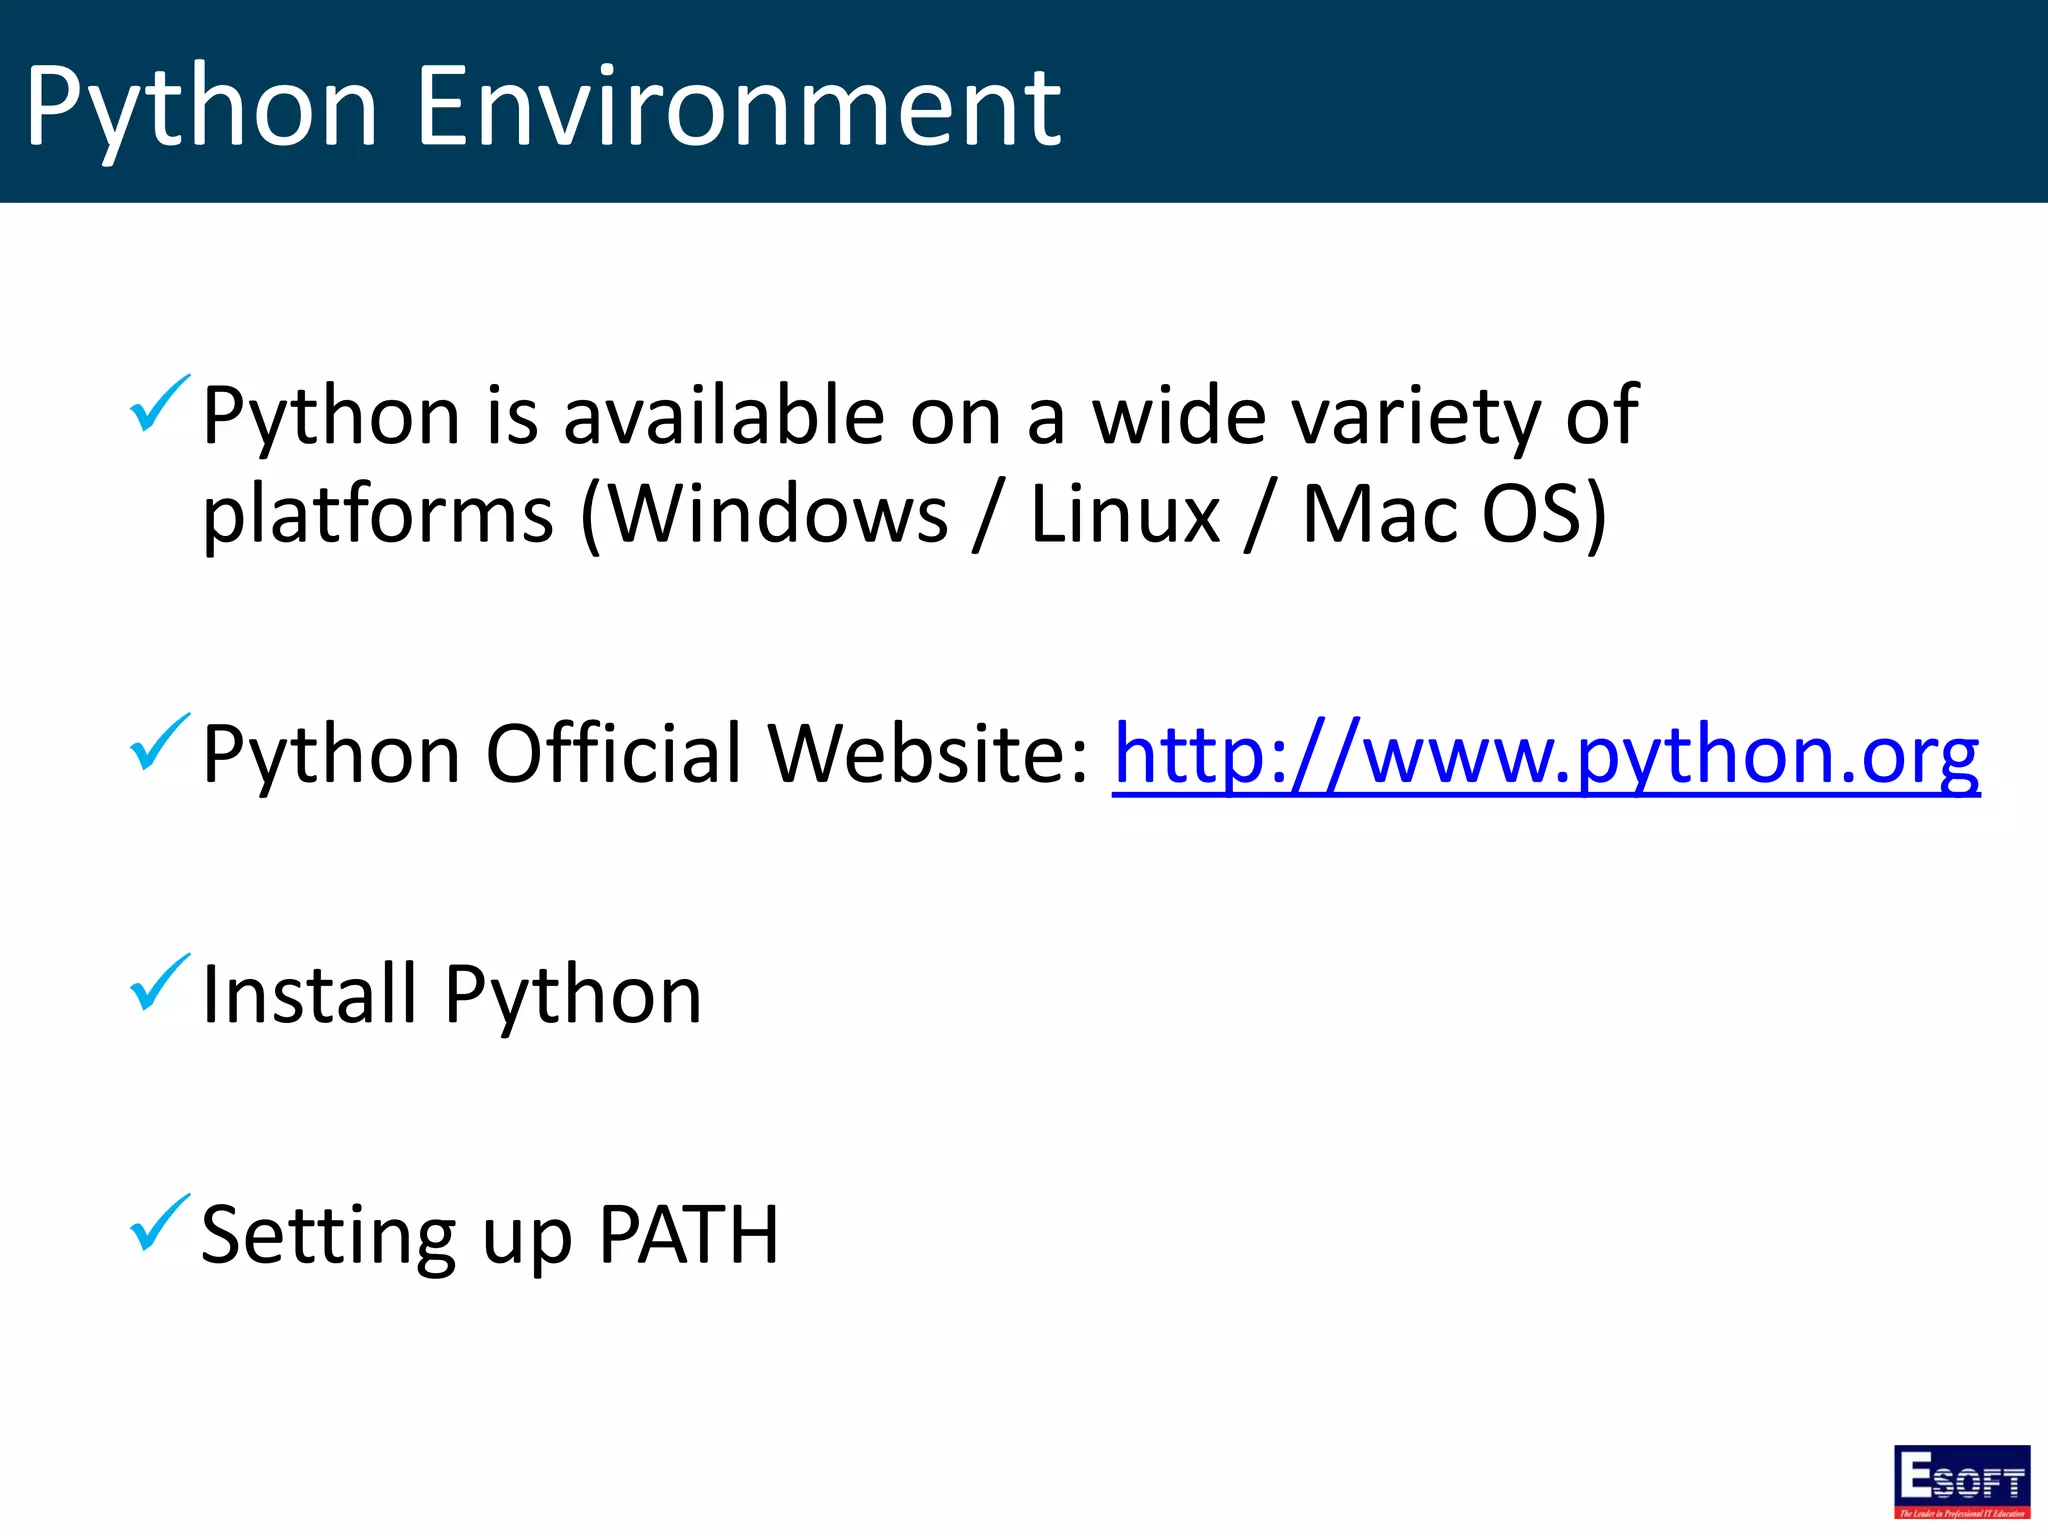Select the 'Install Python' bullet text
The height and width of the screenshot is (1536, 2048).
pyautogui.click(x=452, y=995)
